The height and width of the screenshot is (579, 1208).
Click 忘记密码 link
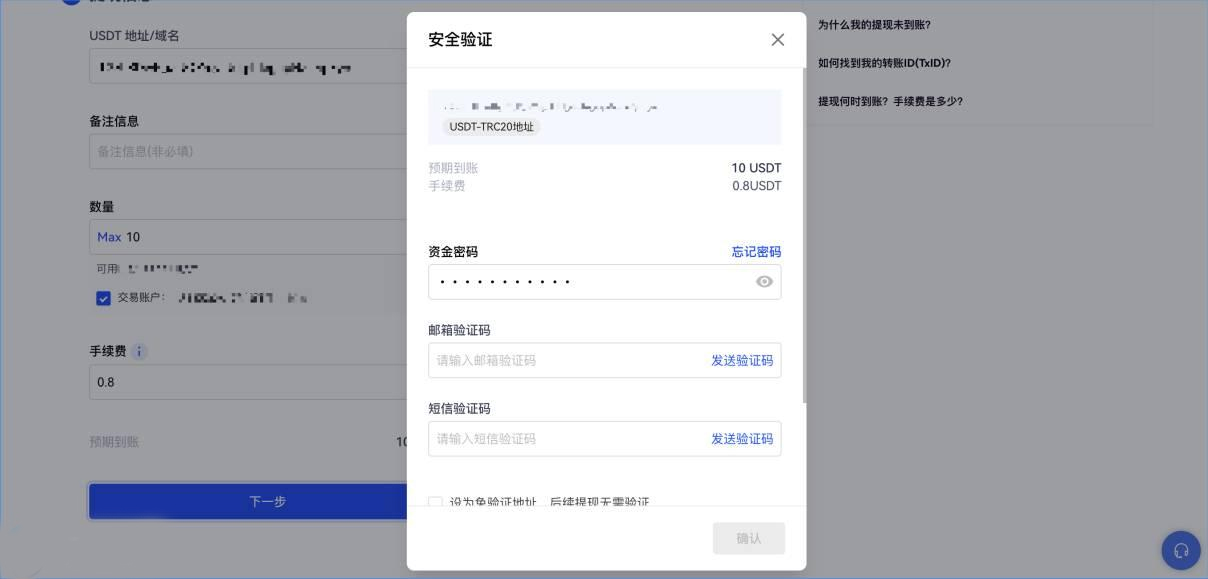[756, 252]
